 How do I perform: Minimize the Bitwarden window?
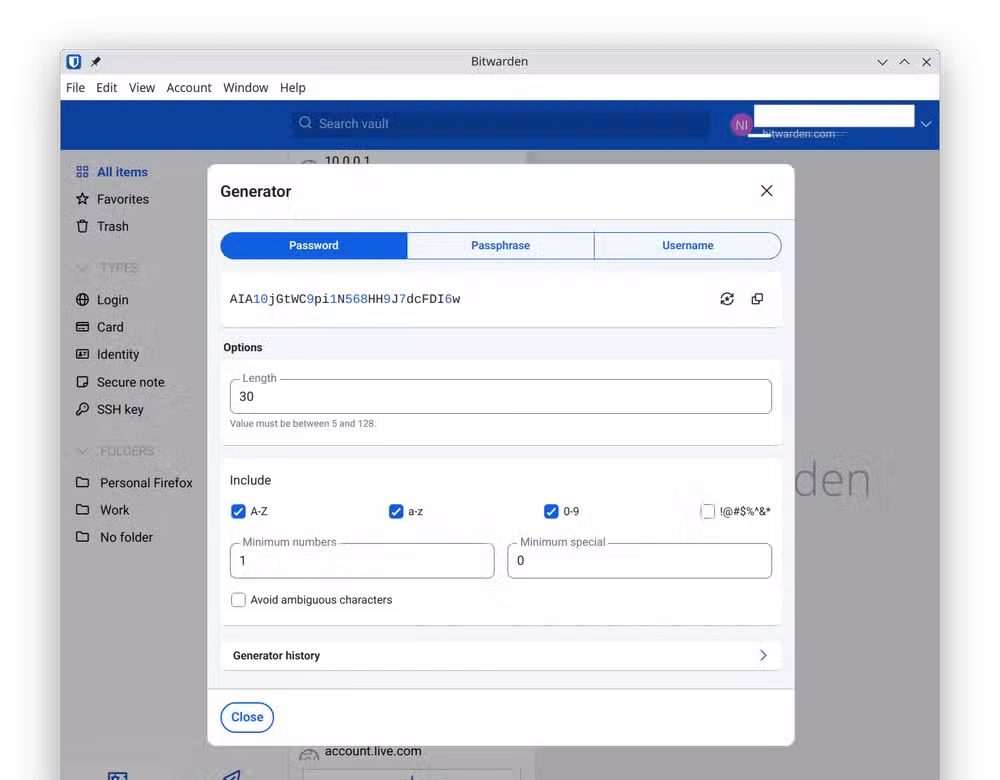pyautogui.click(x=882, y=62)
